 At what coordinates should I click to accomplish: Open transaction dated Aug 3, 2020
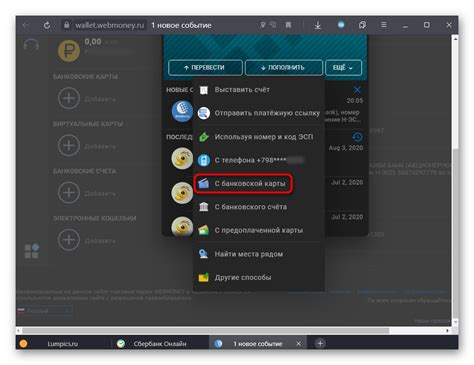coord(346,148)
